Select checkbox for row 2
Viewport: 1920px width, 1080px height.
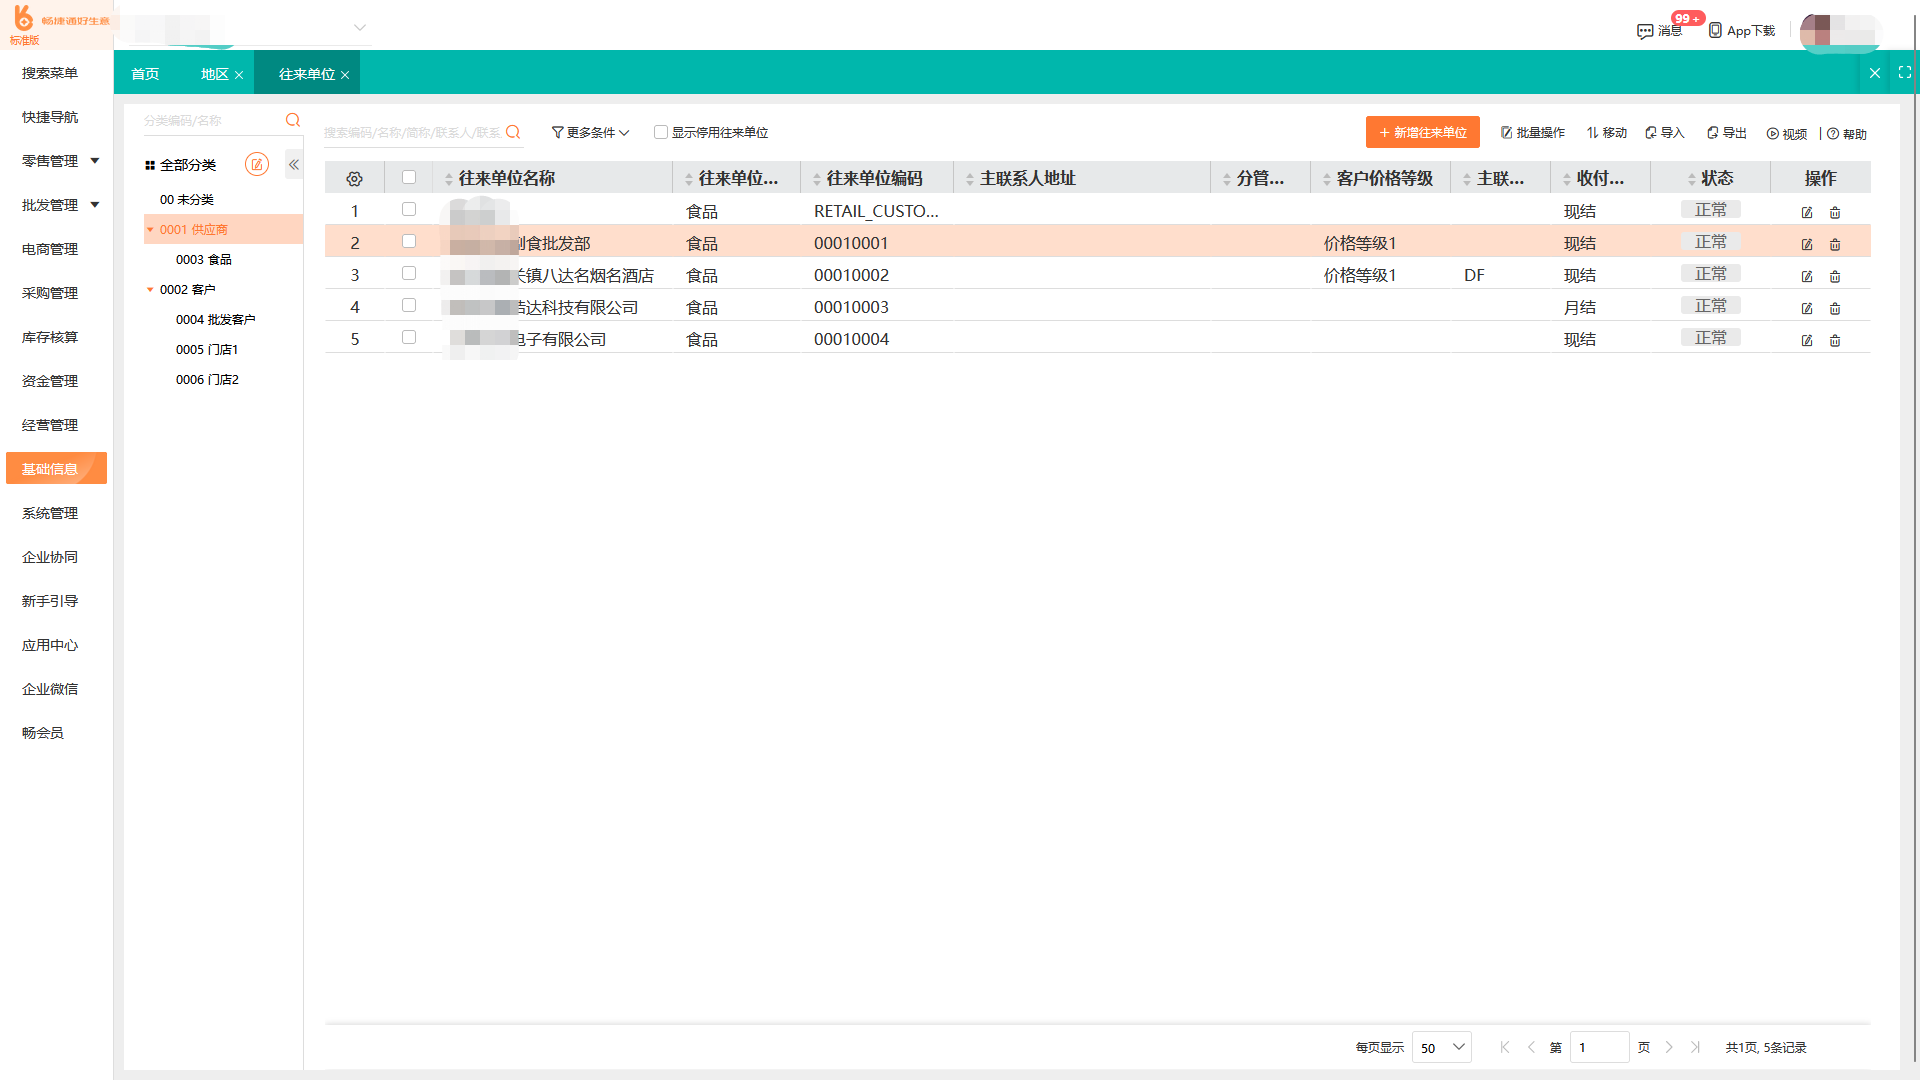[409, 241]
